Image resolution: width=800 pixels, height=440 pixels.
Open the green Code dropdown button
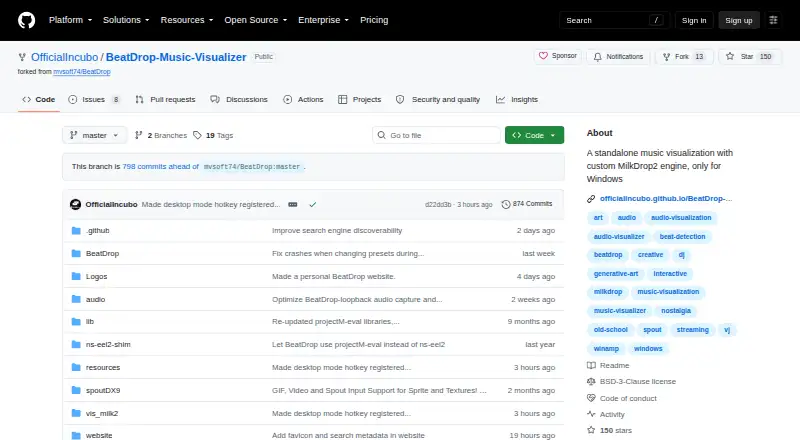534,135
